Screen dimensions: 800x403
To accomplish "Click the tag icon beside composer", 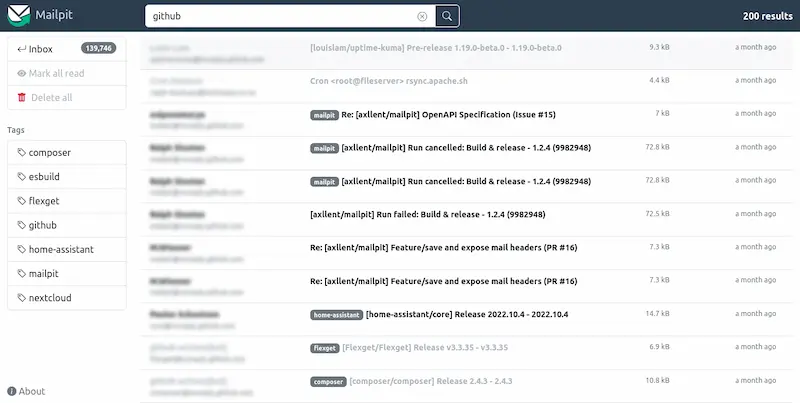I will pyautogui.click(x=21, y=153).
